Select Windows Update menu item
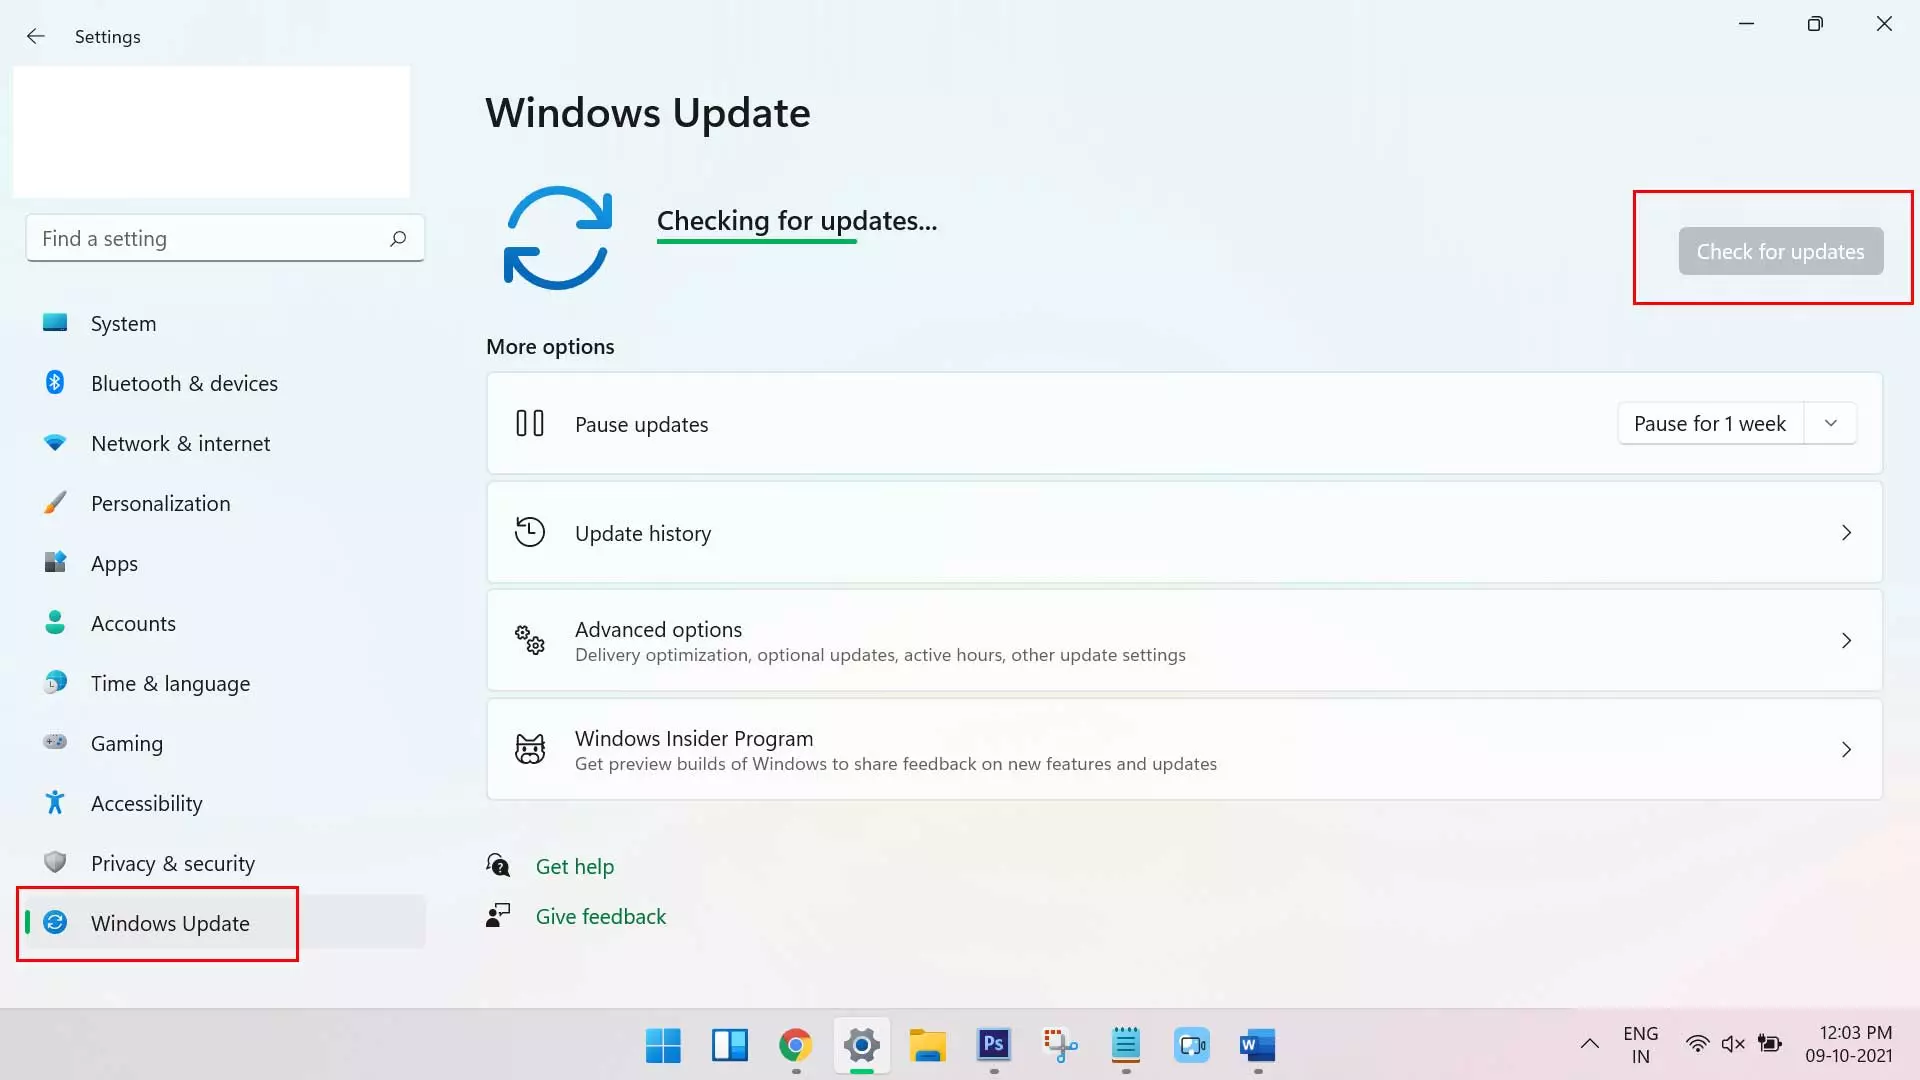The height and width of the screenshot is (1080, 1920). (x=169, y=922)
